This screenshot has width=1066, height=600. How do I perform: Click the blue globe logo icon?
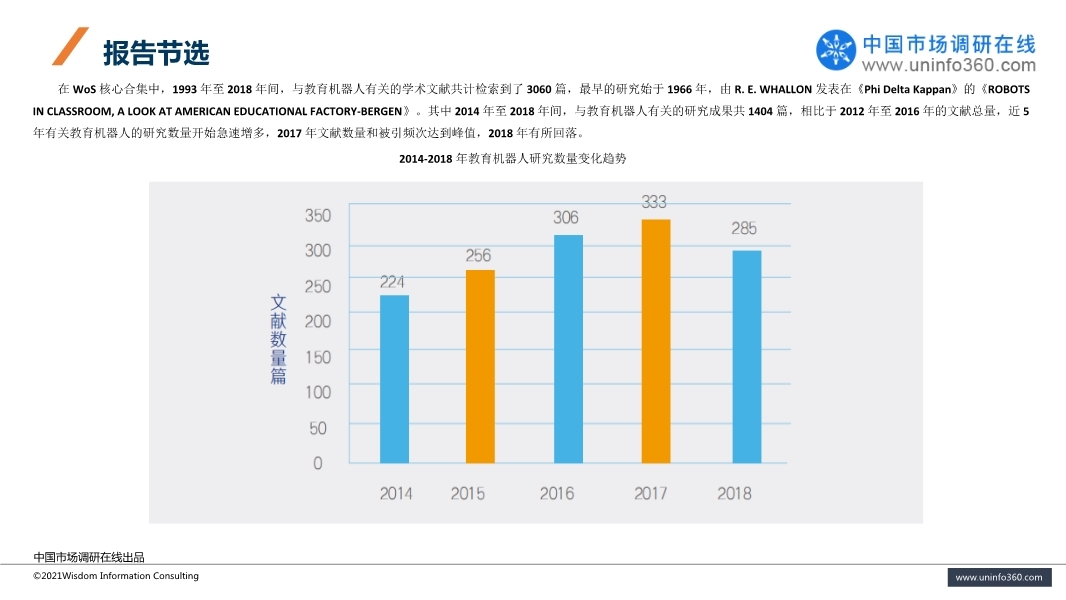(836, 51)
